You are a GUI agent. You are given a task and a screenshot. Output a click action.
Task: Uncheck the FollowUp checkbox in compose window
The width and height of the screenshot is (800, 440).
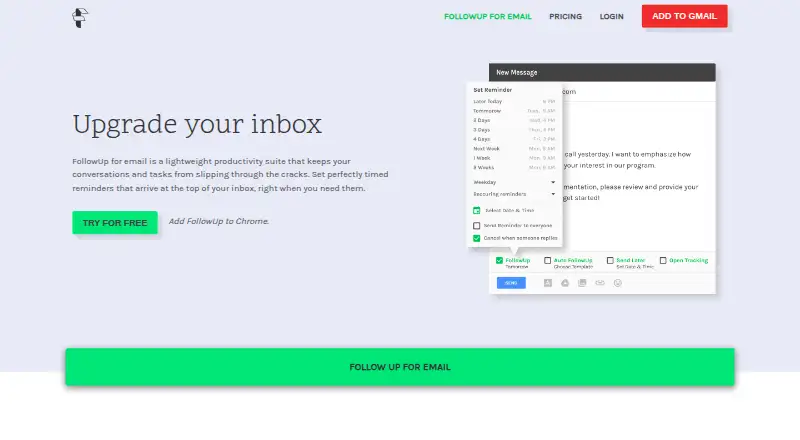[x=499, y=260]
